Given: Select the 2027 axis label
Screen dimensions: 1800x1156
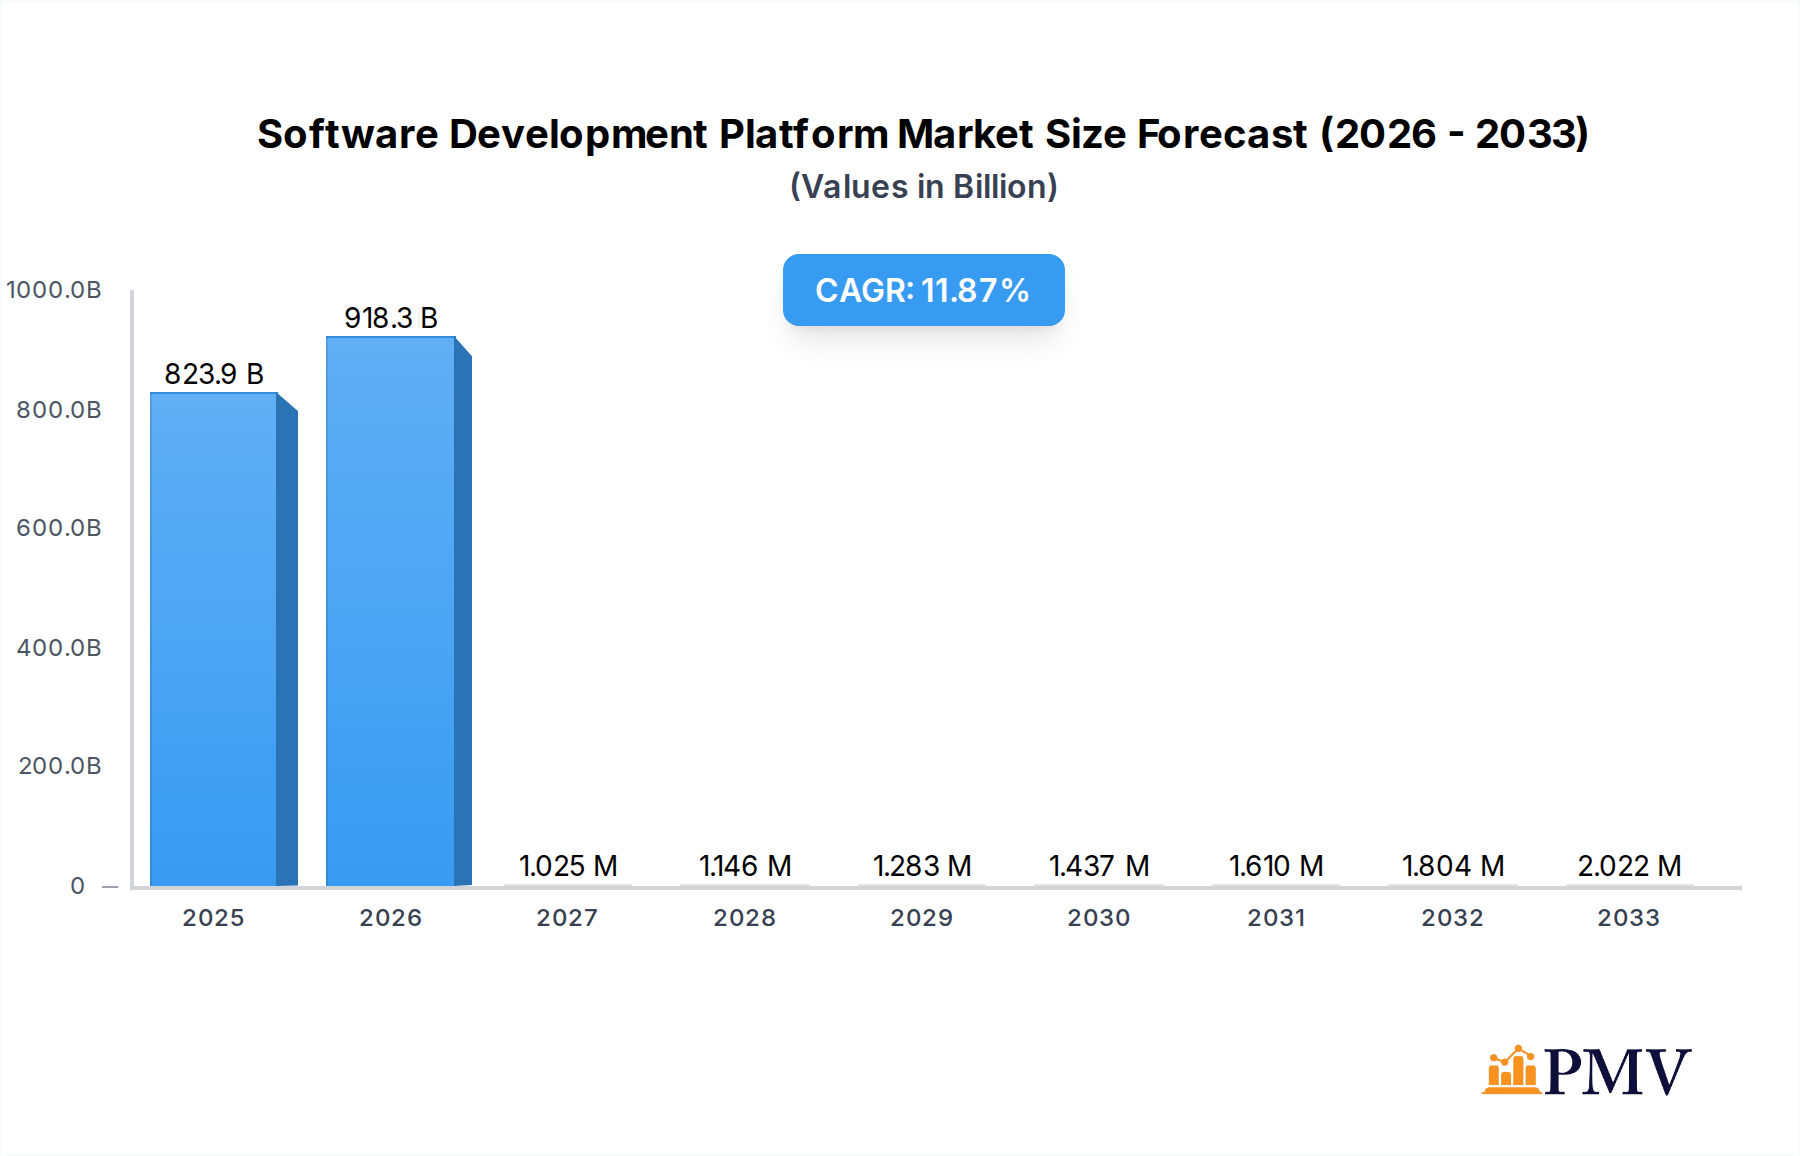Looking at the screenshot, I should 567,918.
